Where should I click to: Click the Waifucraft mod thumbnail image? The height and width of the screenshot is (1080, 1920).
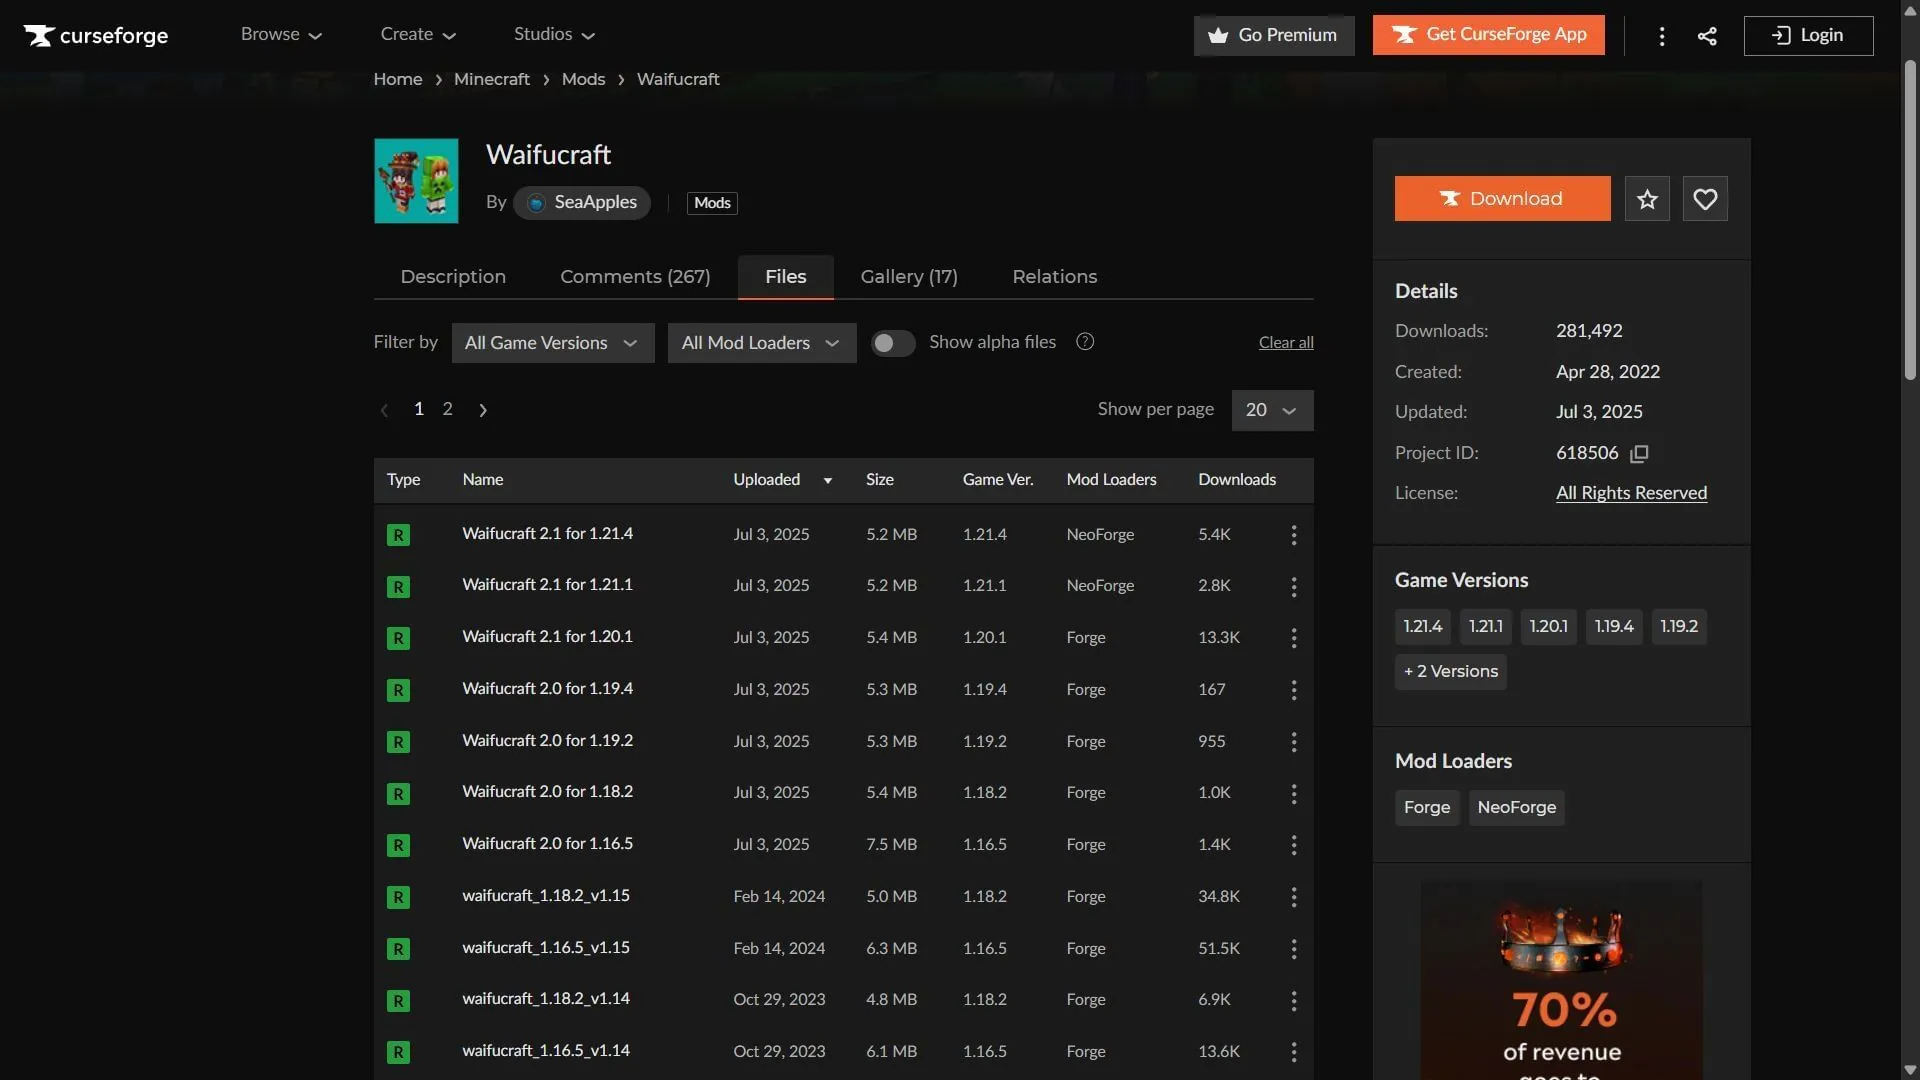(416, 181)
